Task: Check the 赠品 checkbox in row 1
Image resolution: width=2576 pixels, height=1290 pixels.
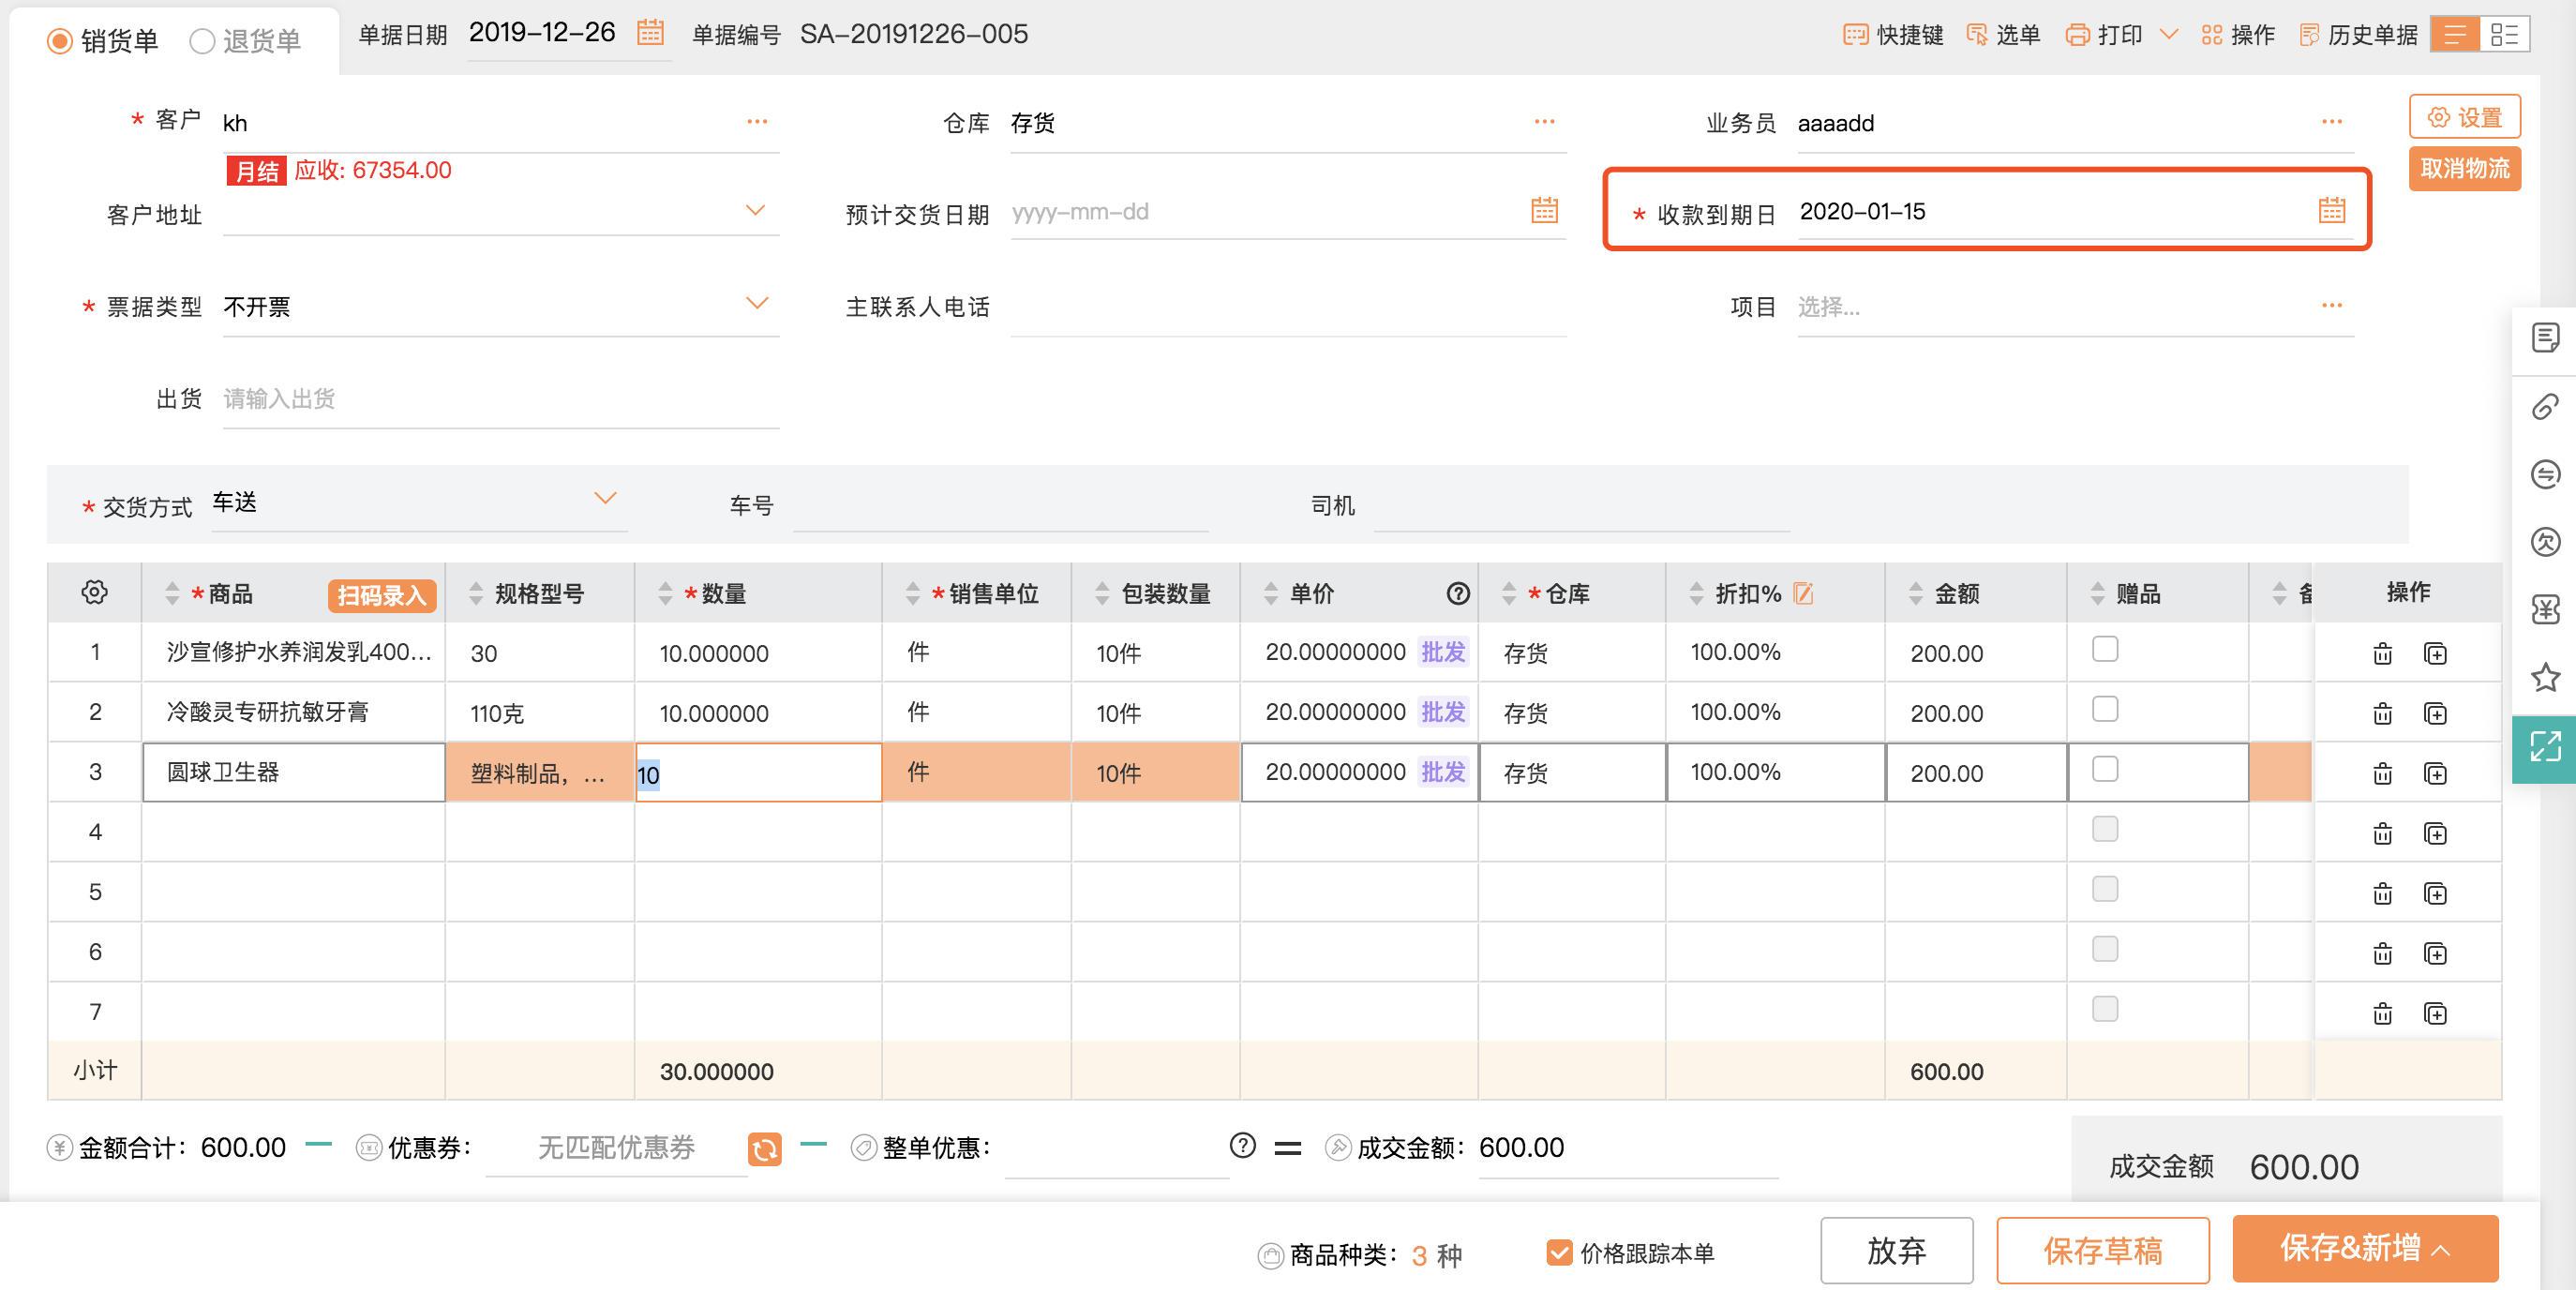Action: 2105,649
